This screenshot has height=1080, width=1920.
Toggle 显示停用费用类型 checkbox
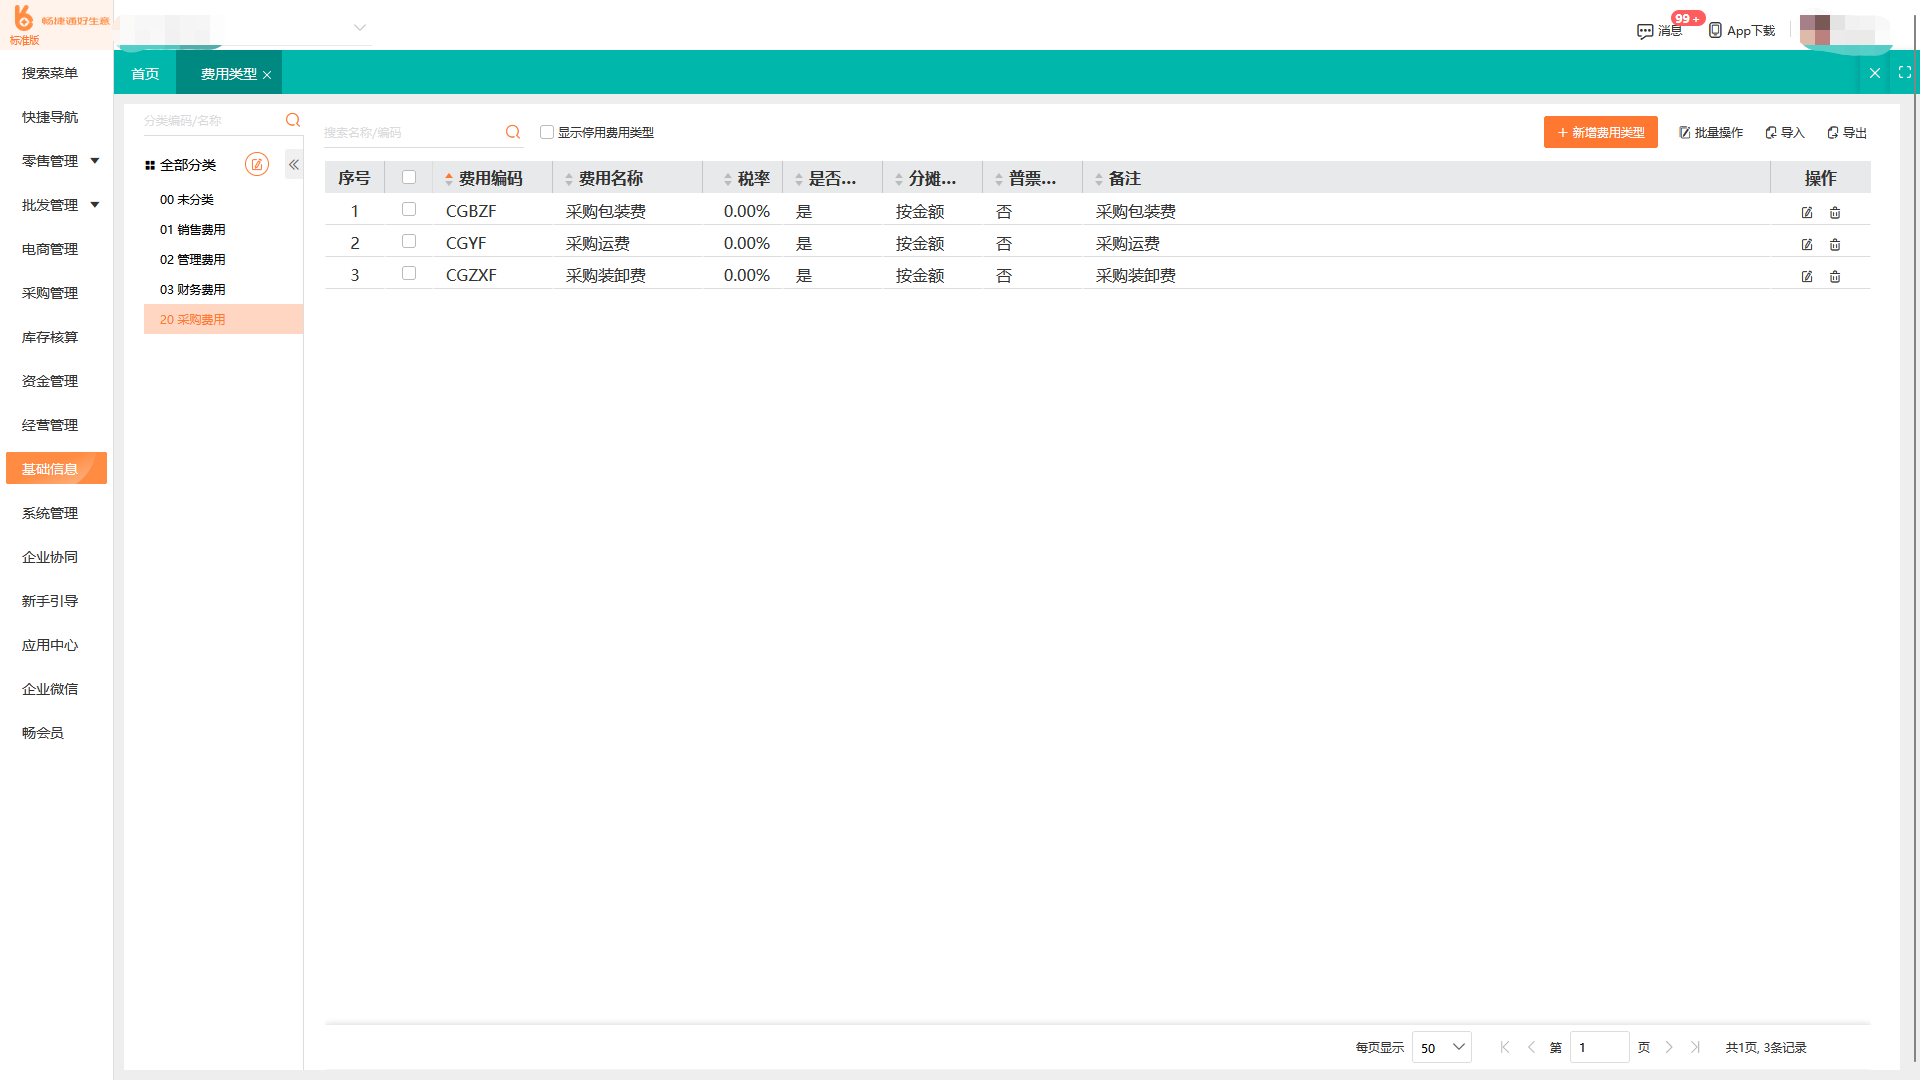tap(545, 132)
